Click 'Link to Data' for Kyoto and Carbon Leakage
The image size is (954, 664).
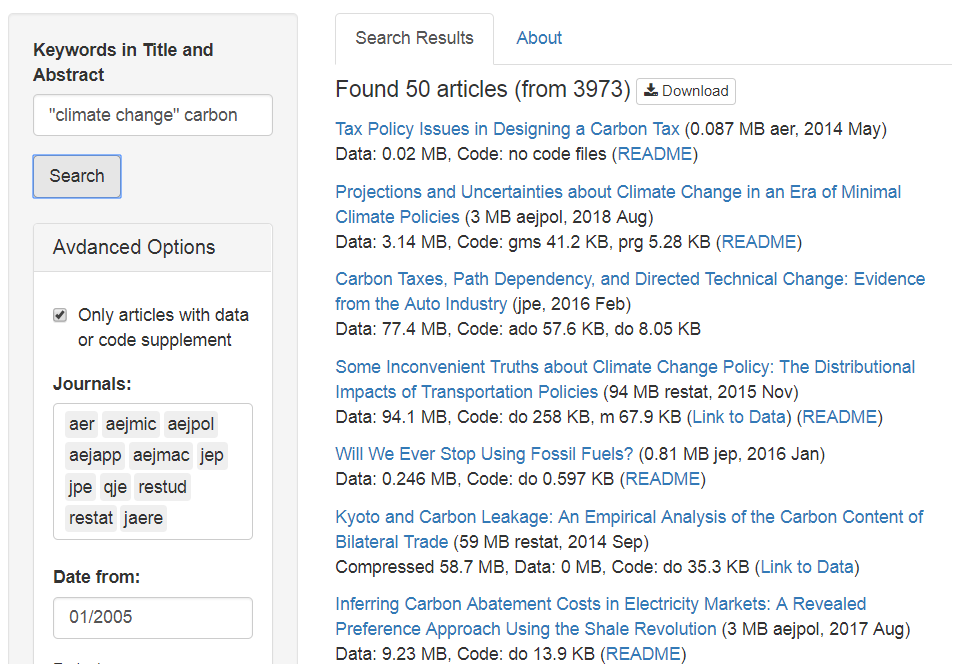tap(807, 567)
